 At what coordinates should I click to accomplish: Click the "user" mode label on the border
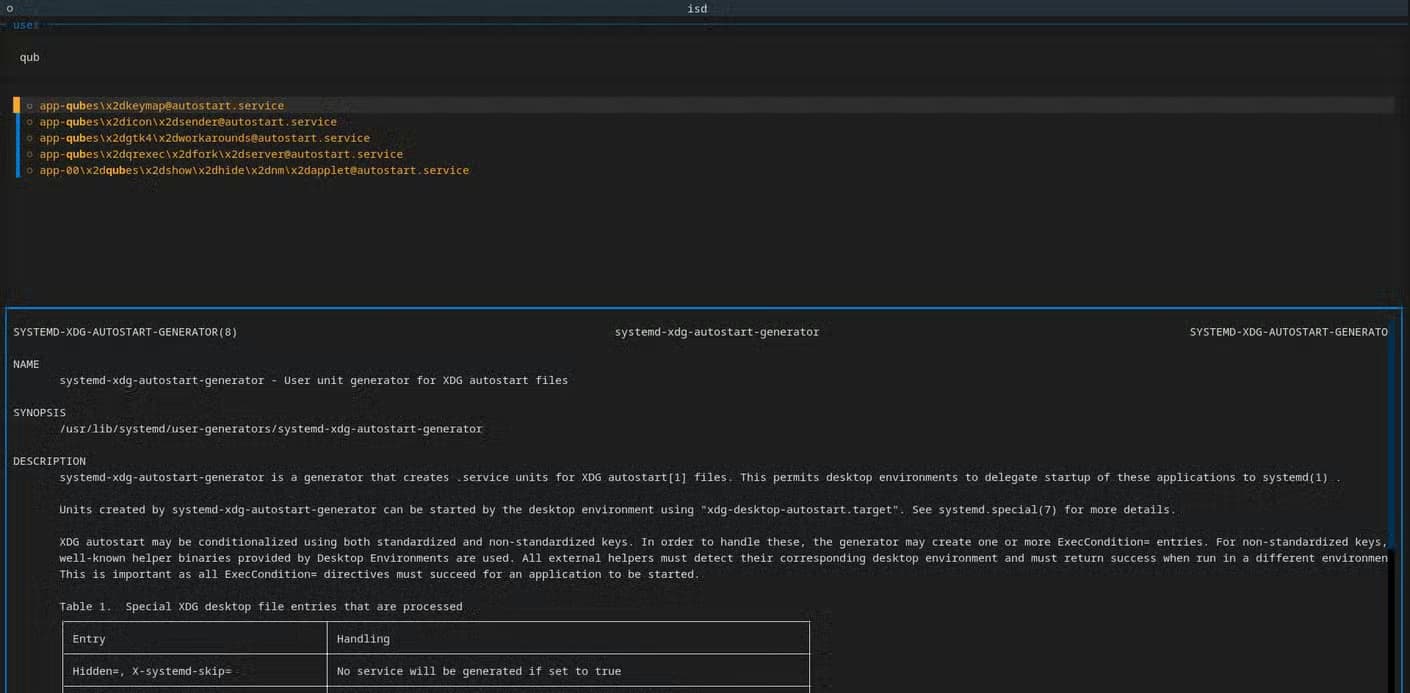pyautogui.click(x=26, y=25)
